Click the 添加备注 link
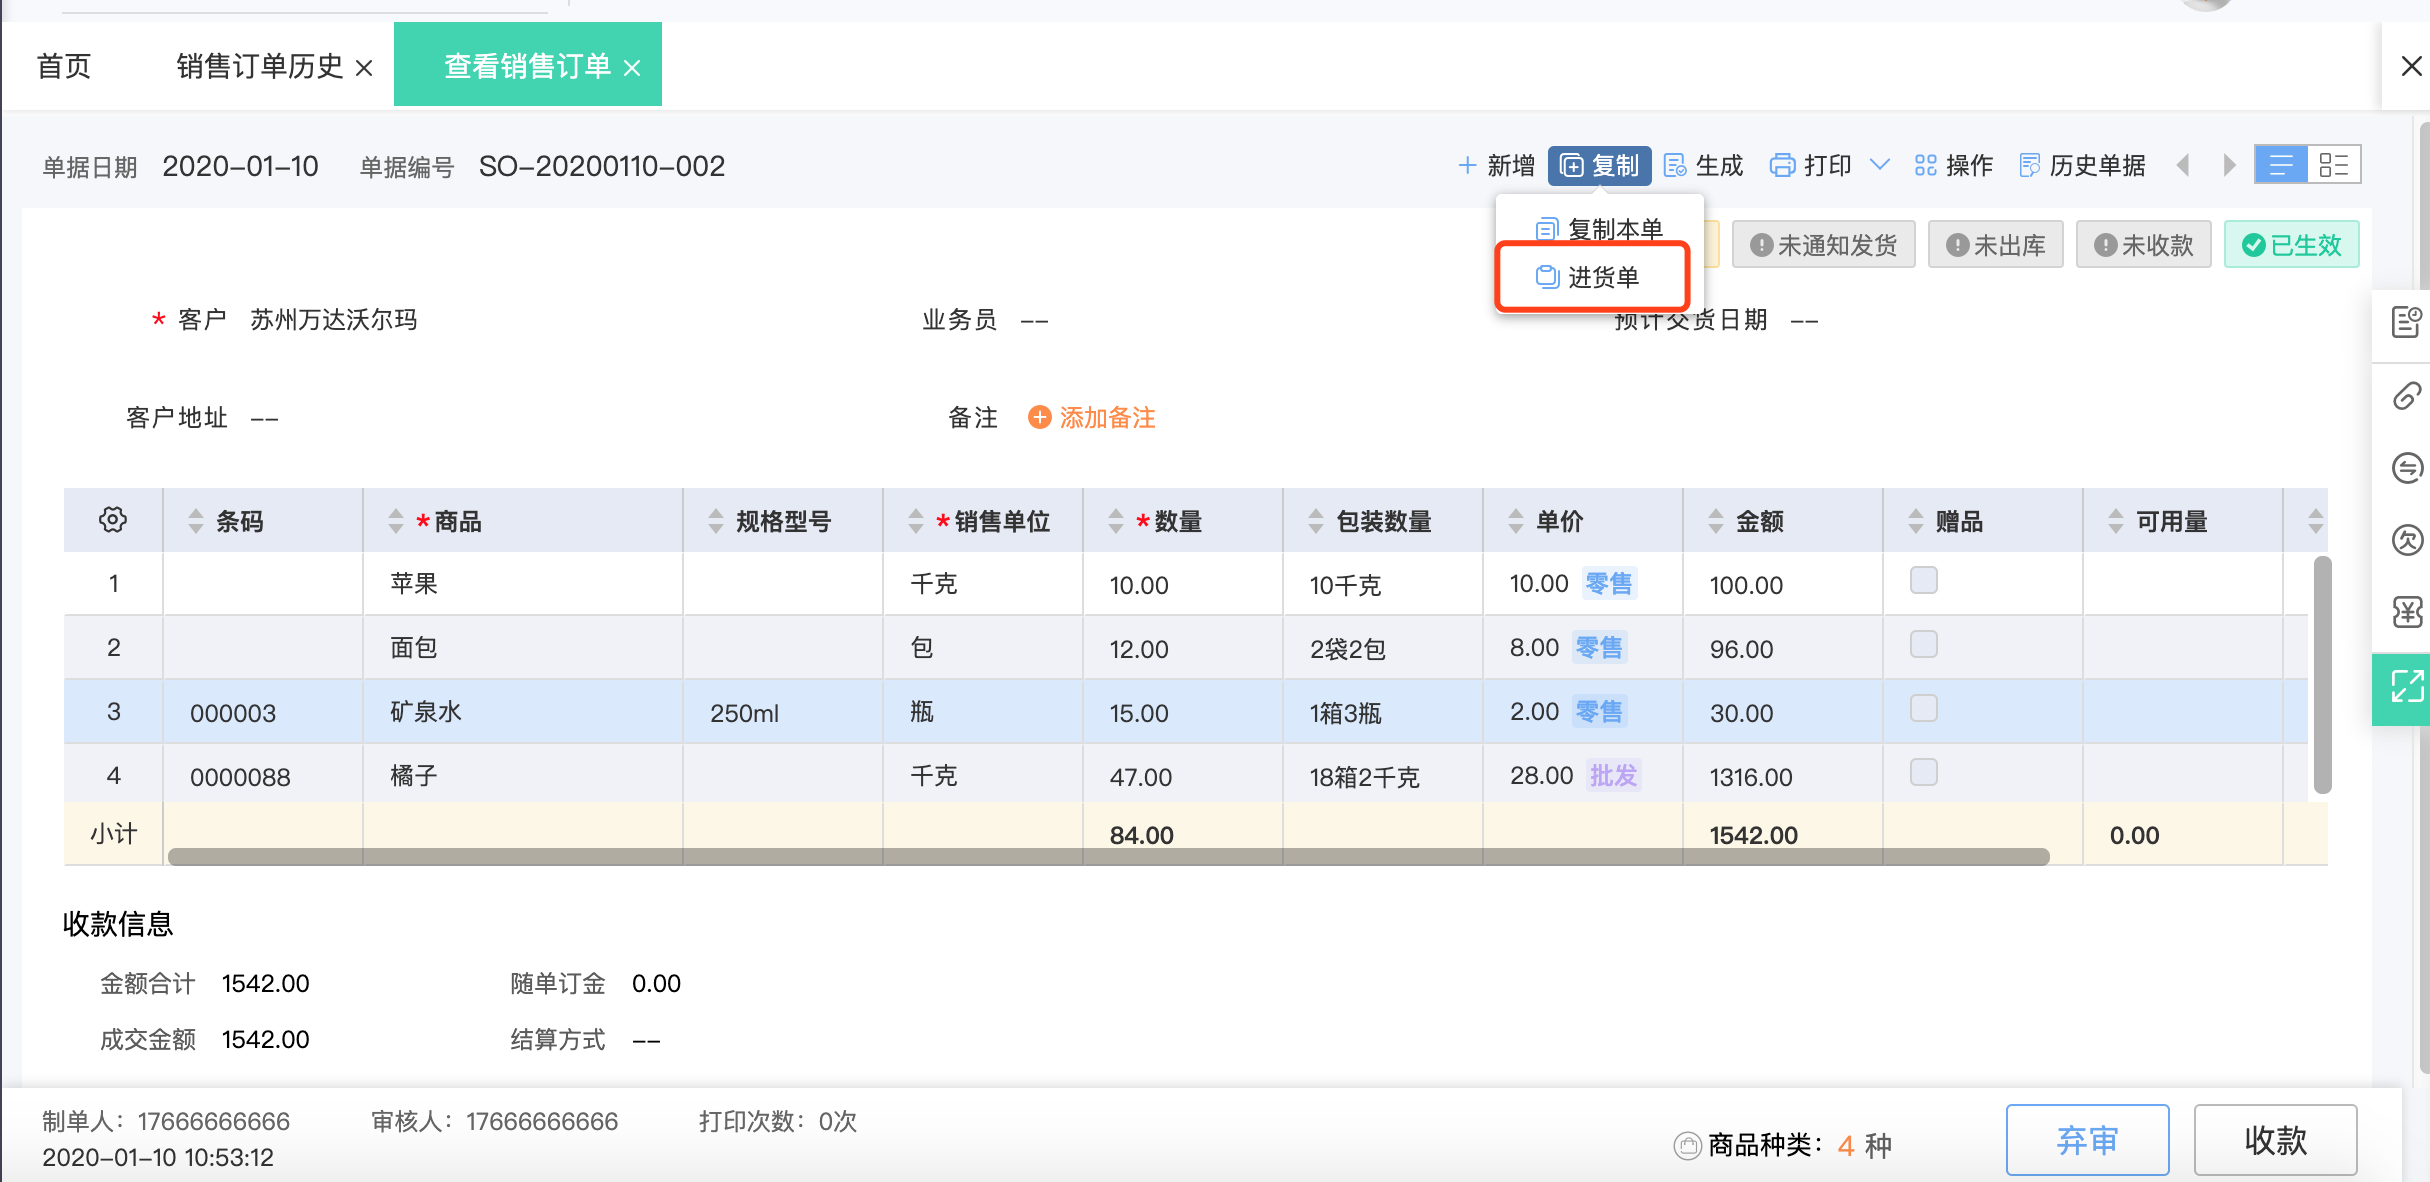 coord(1100,418)
